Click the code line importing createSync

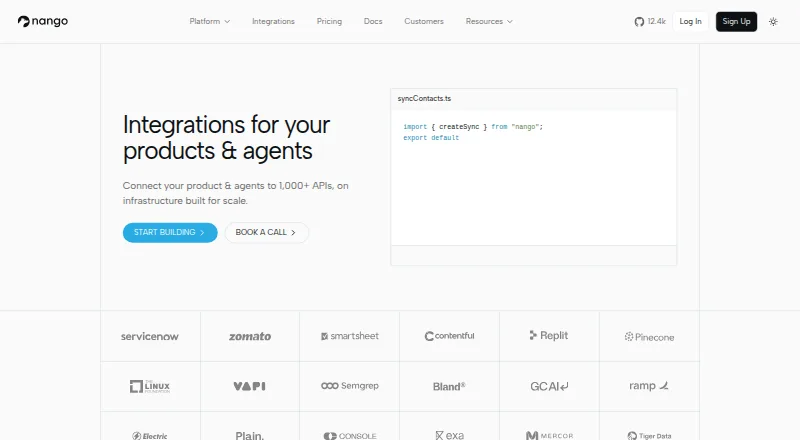tap(473, 127)
